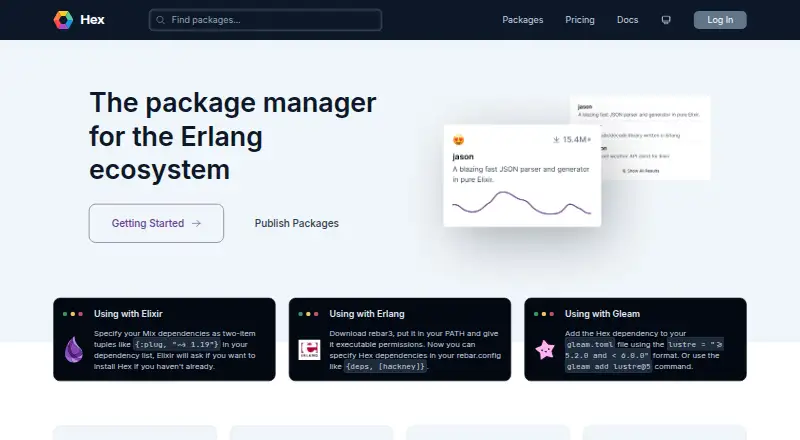Click the Find packages search field
This screenshot has height=440, width=800.
click(265, 20)
